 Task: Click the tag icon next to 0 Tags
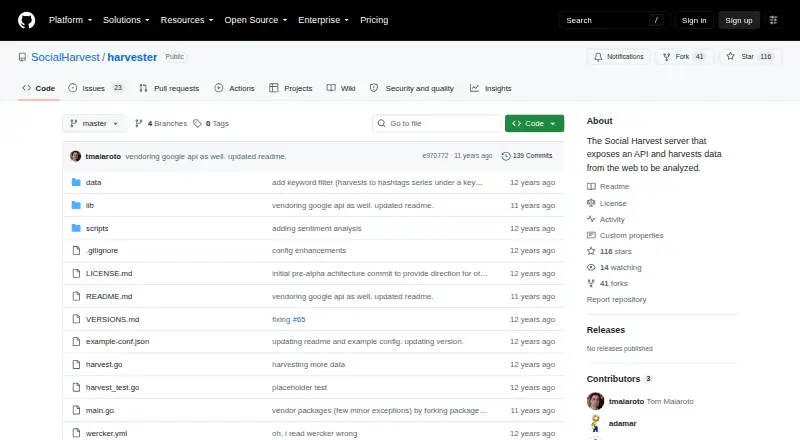197,124
